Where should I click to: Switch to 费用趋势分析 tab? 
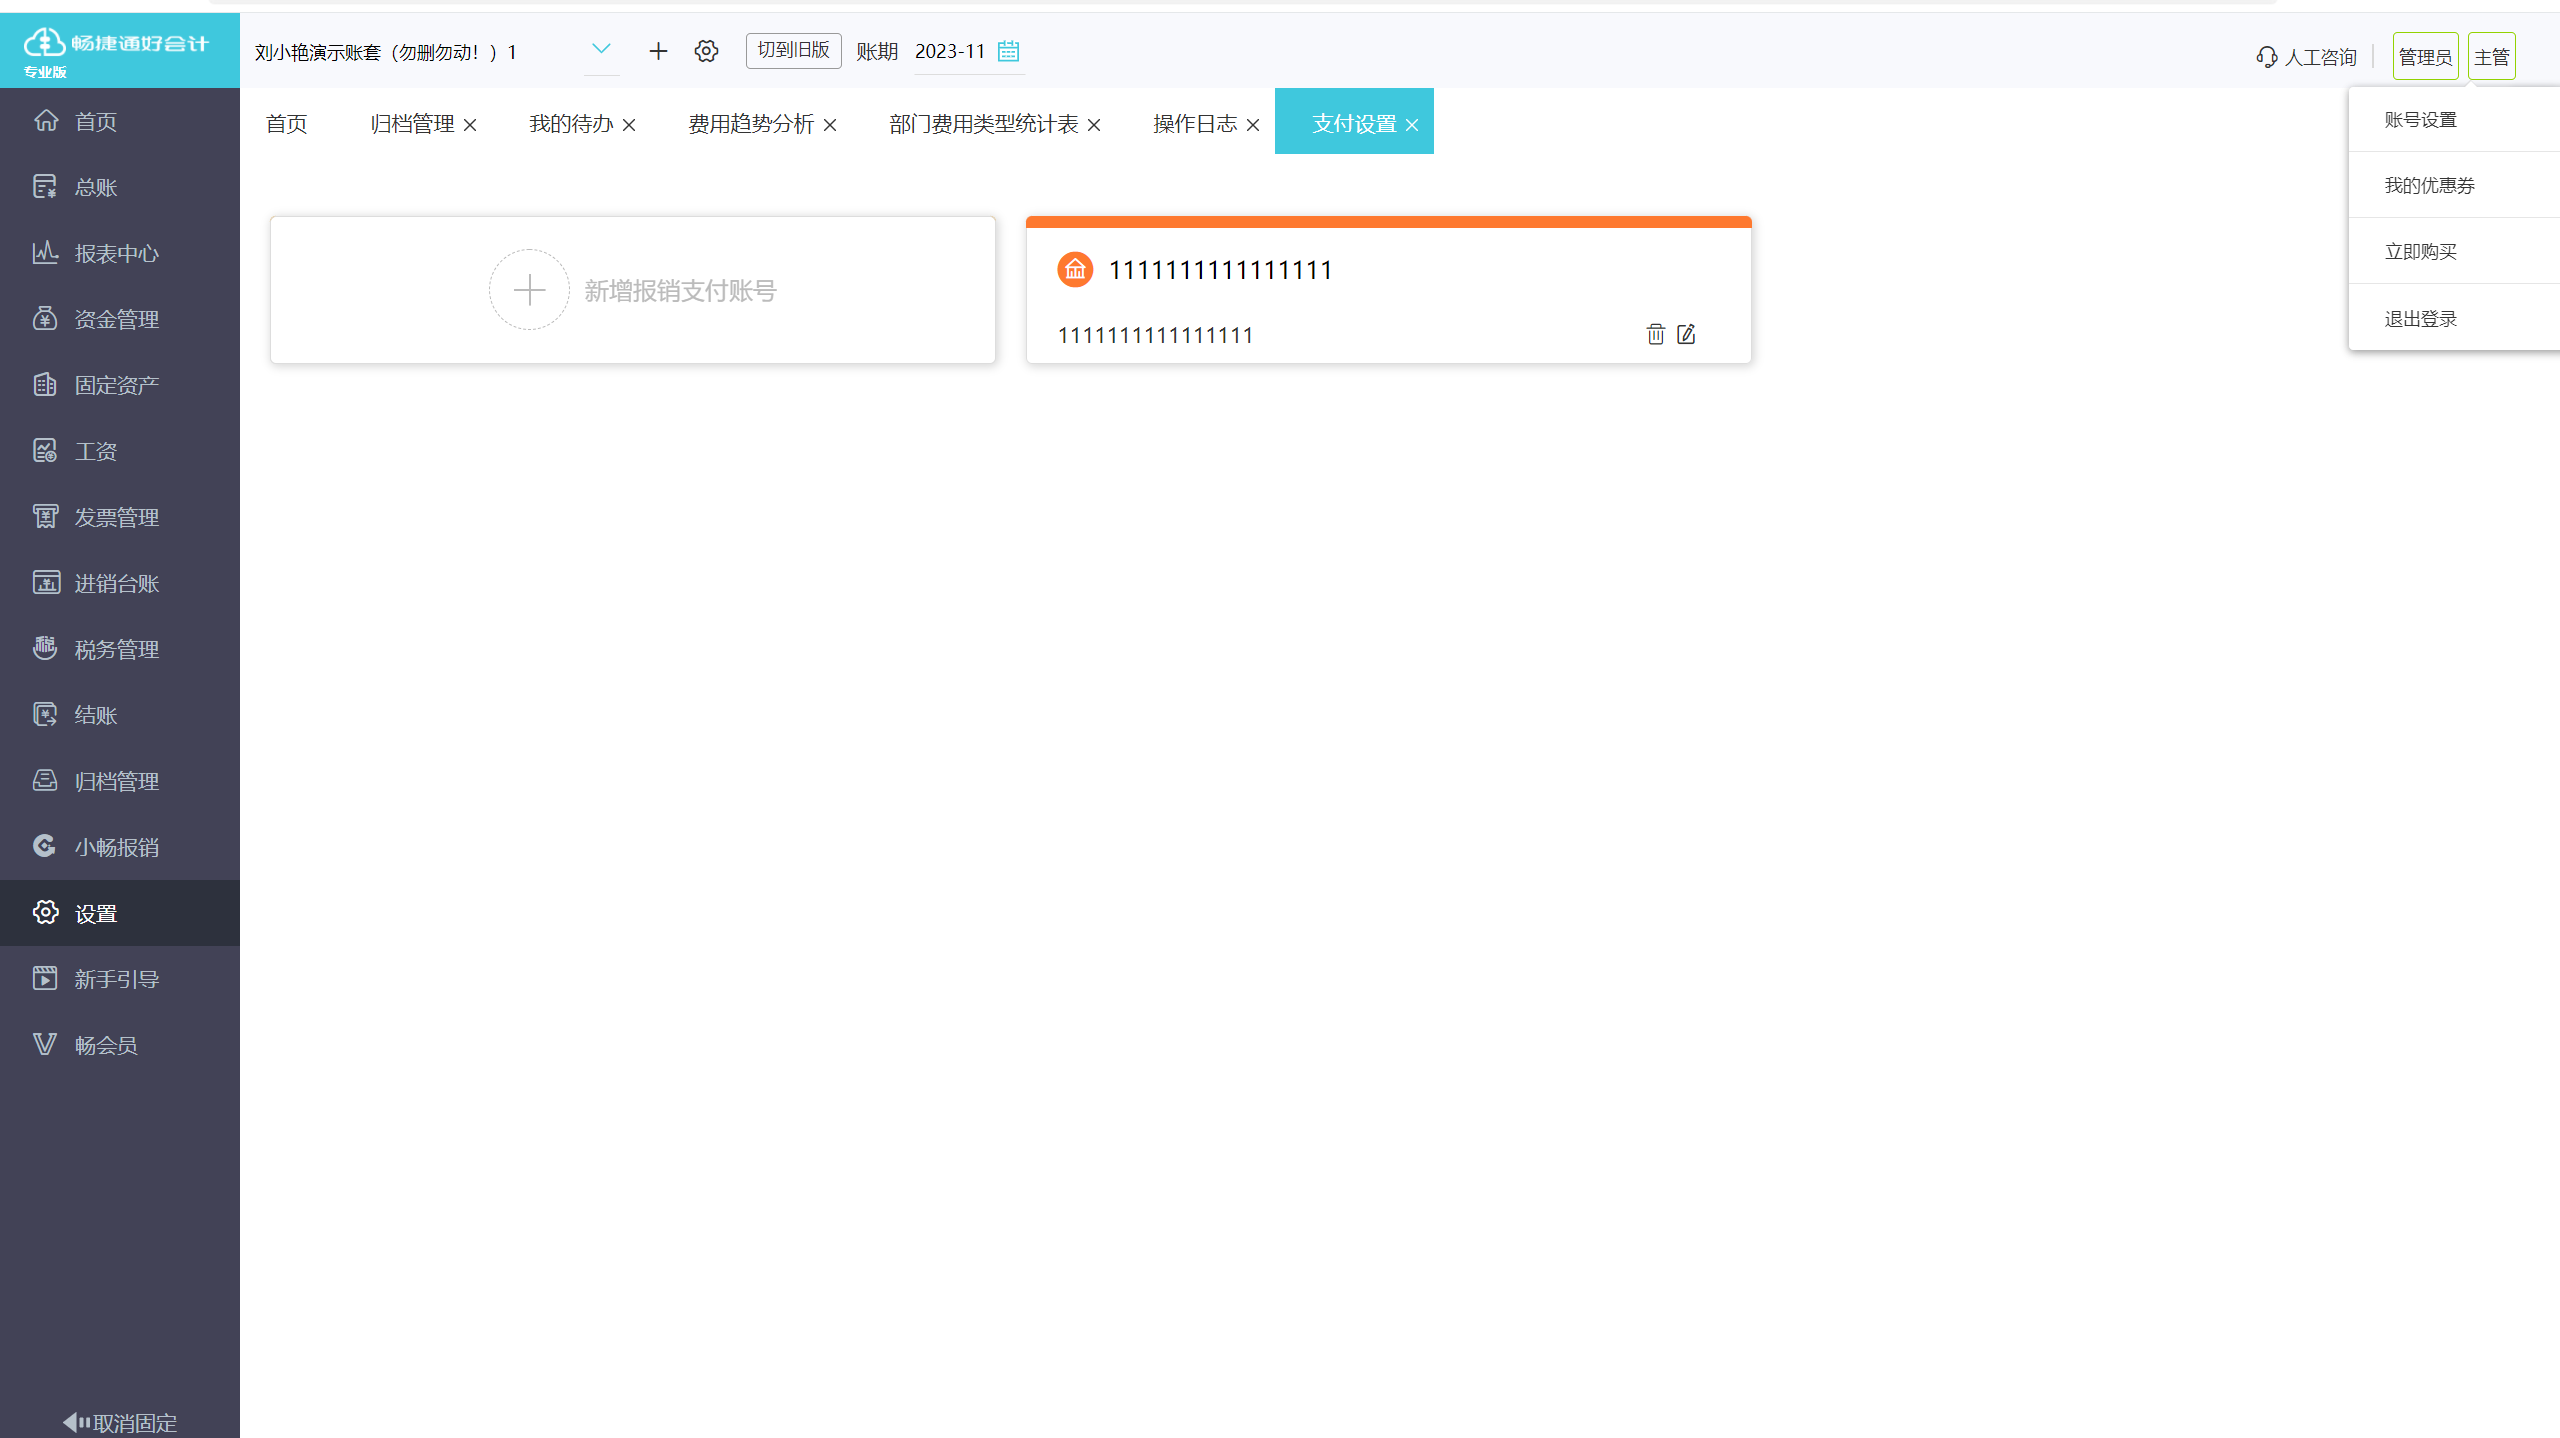pyautogui.click(x=753, y=121)
